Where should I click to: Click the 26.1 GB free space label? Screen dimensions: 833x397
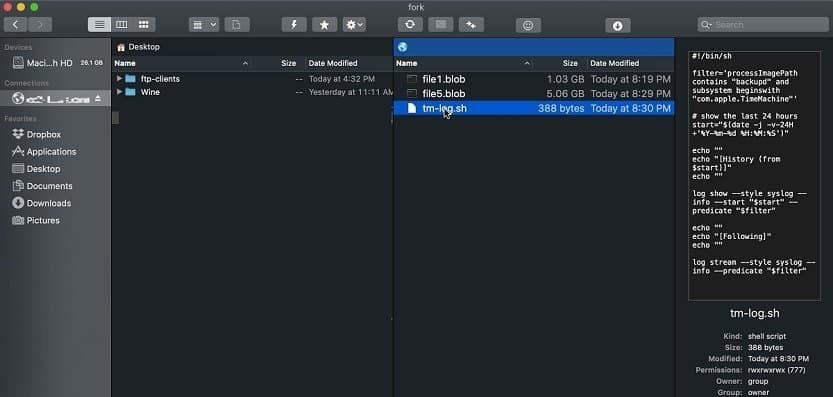coord(91,63)
